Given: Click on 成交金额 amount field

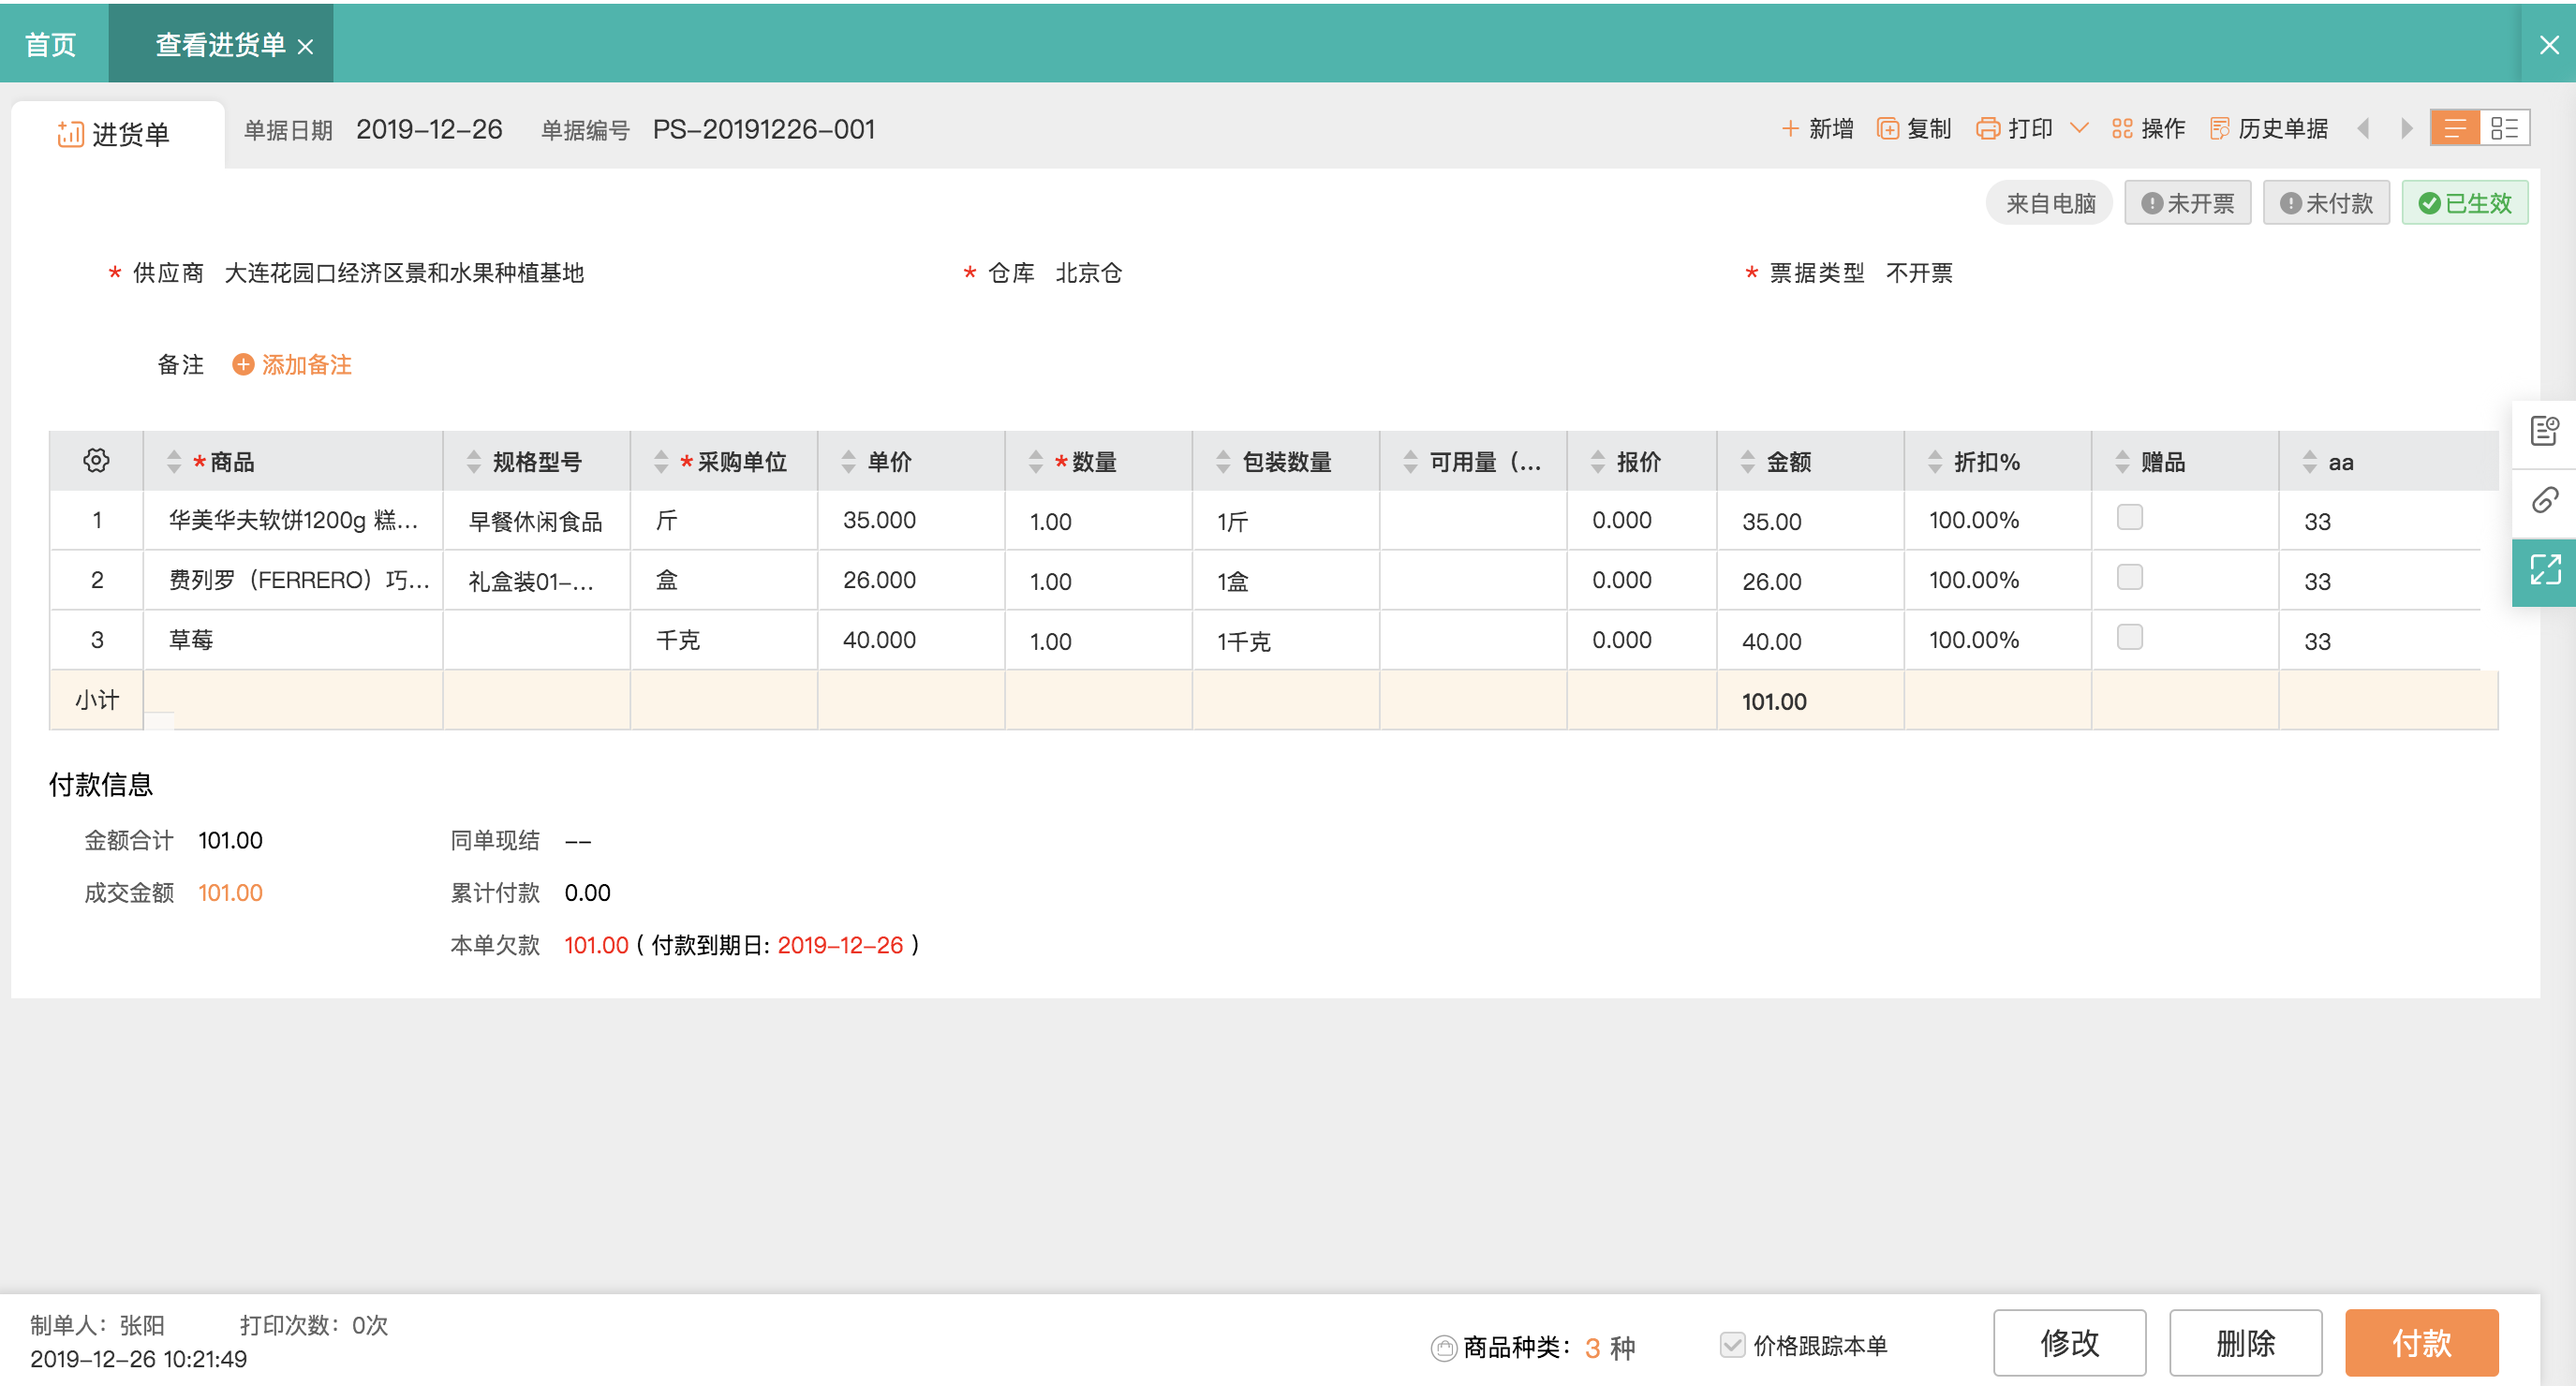Looking at the screenshot, I should (x=234, y=891).
